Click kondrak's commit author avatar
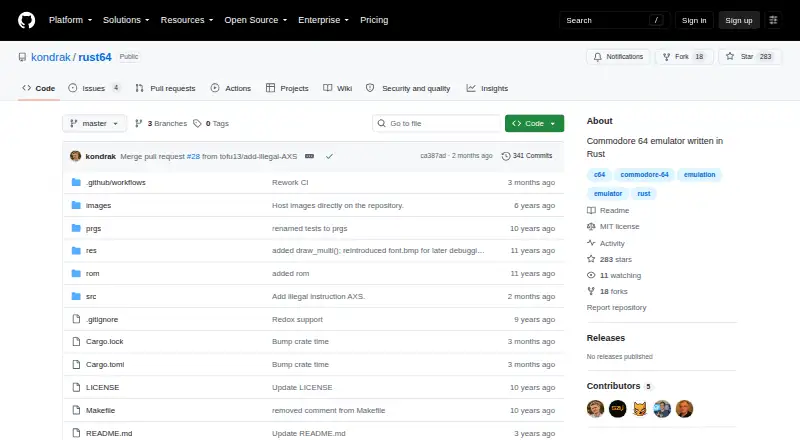This screenshot has height=440, width=800. click(76, 156)
